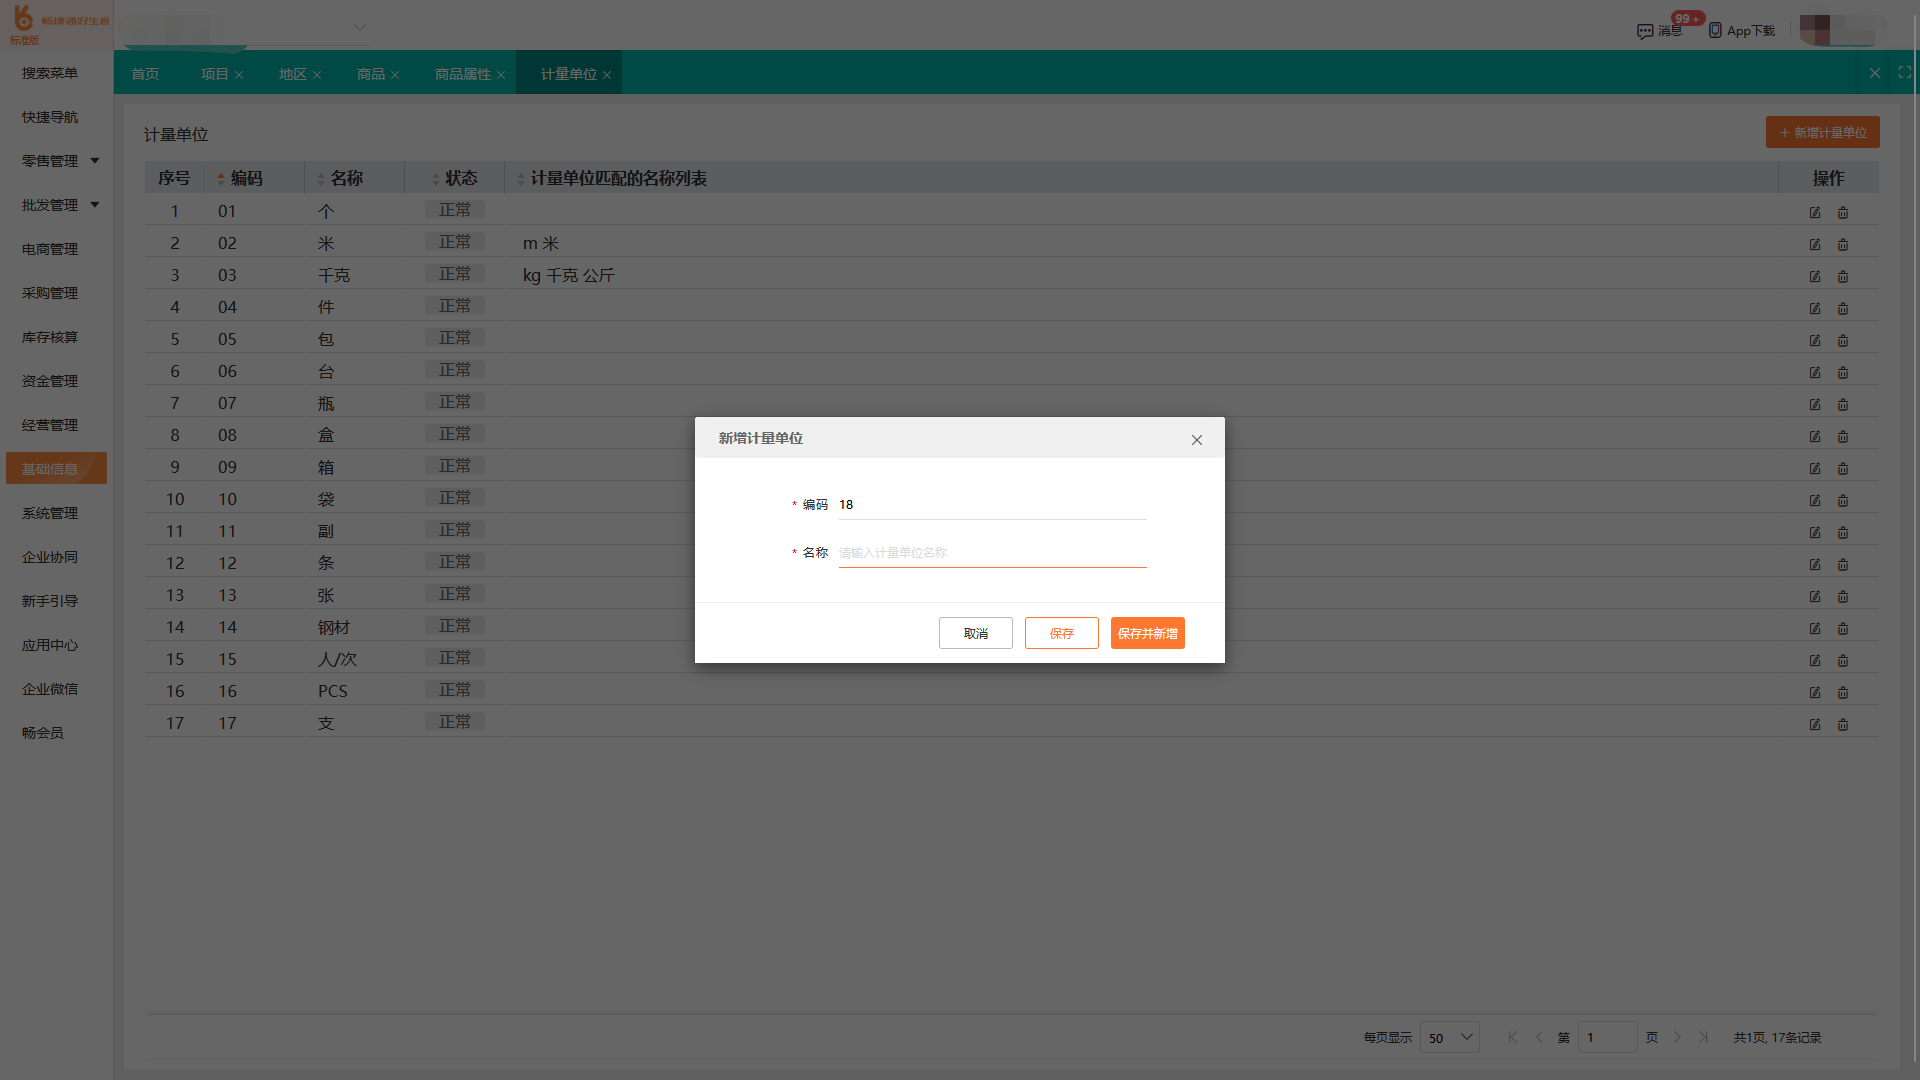Click 保存 button in dialog

(x=1062, y=633)
